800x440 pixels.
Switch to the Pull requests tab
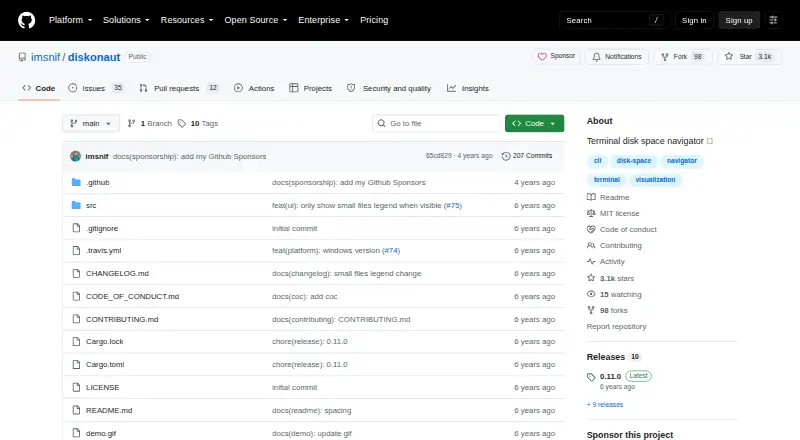tap(179, 88)
